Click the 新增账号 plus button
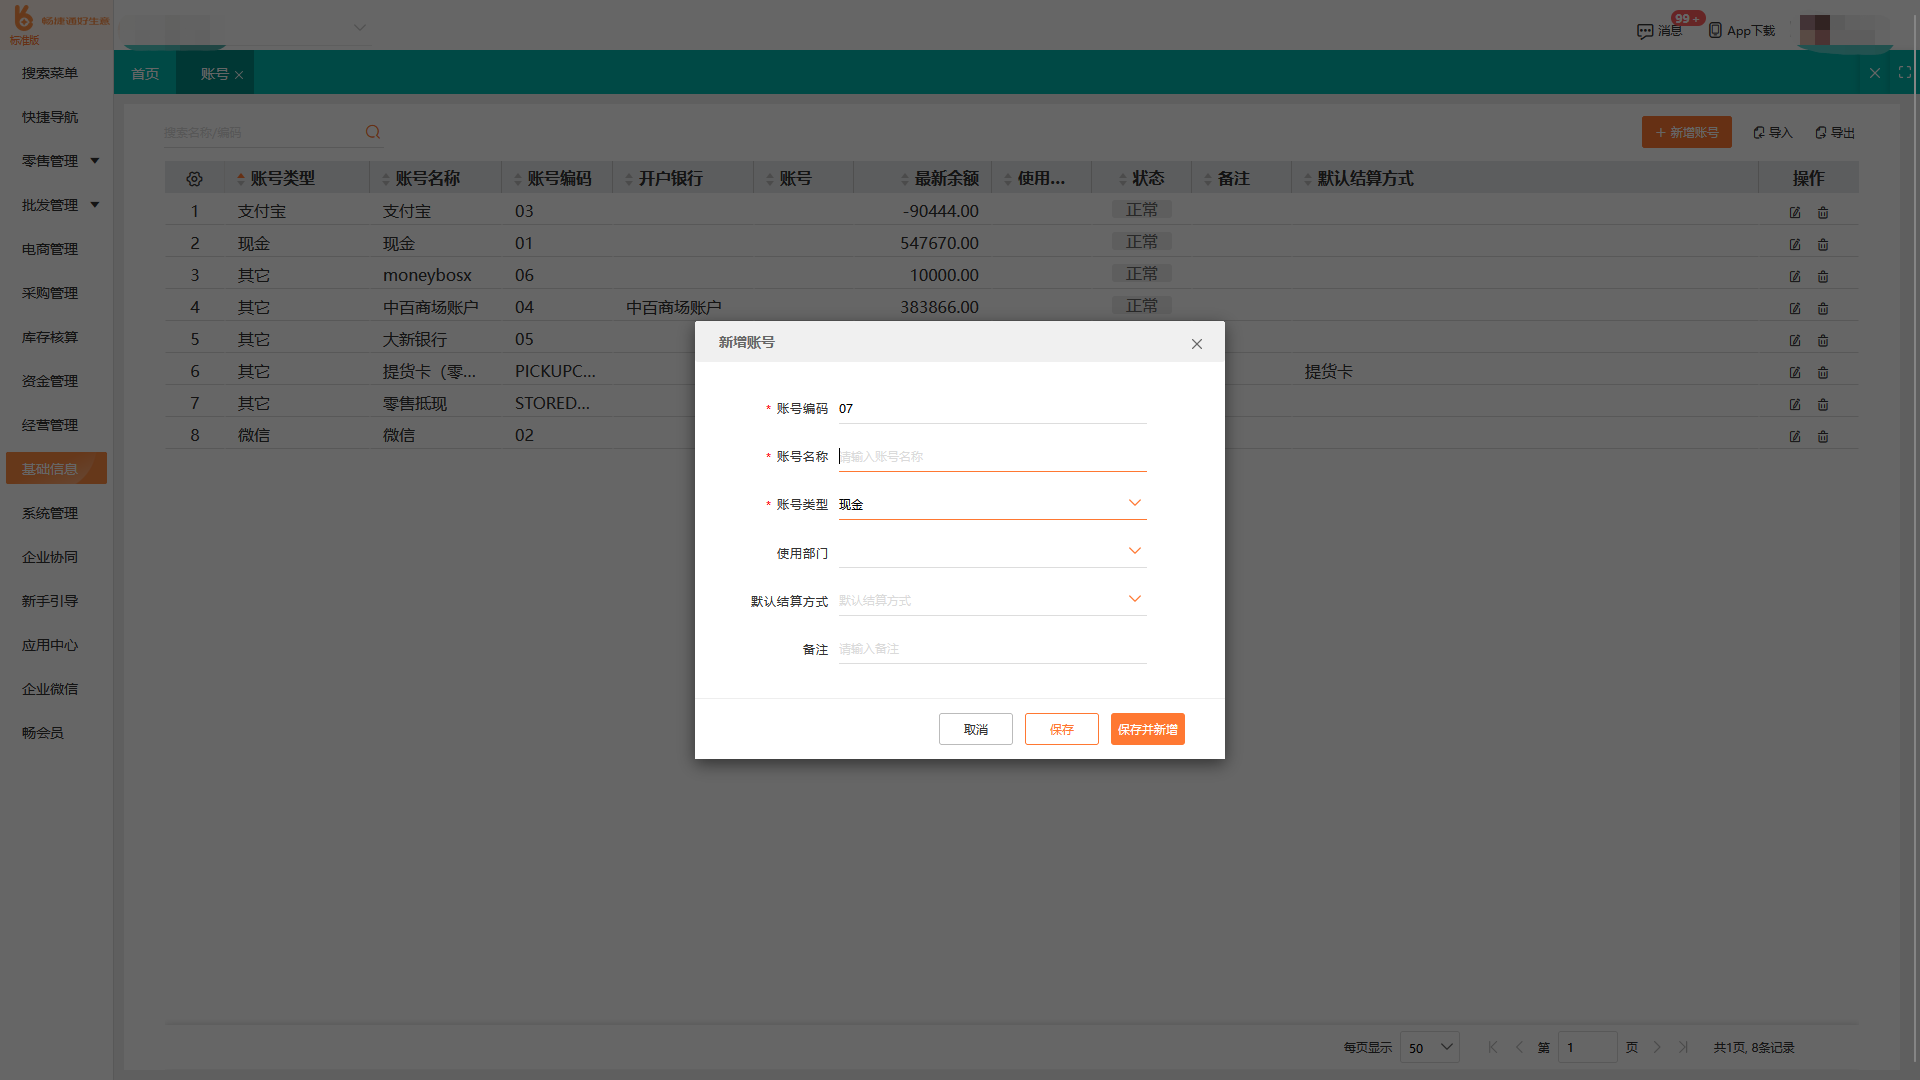The height and width of the screenshot is (1080, 1920). coord(1688,132)
